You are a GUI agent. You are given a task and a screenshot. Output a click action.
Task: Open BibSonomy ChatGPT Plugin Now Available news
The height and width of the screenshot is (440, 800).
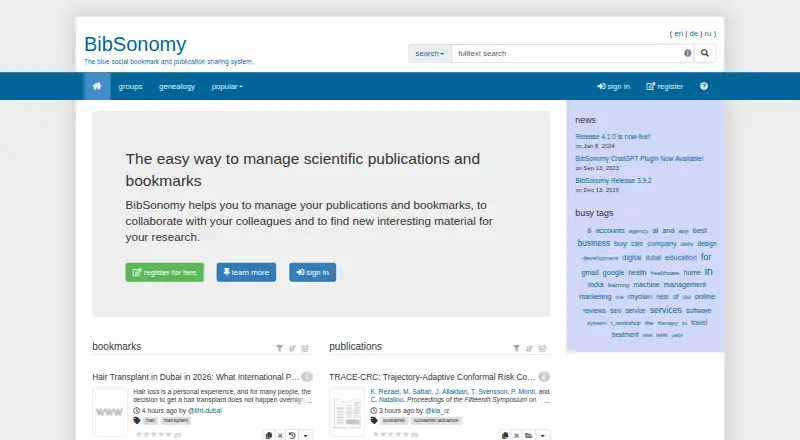pyautogui.click(x=639, y=158)
